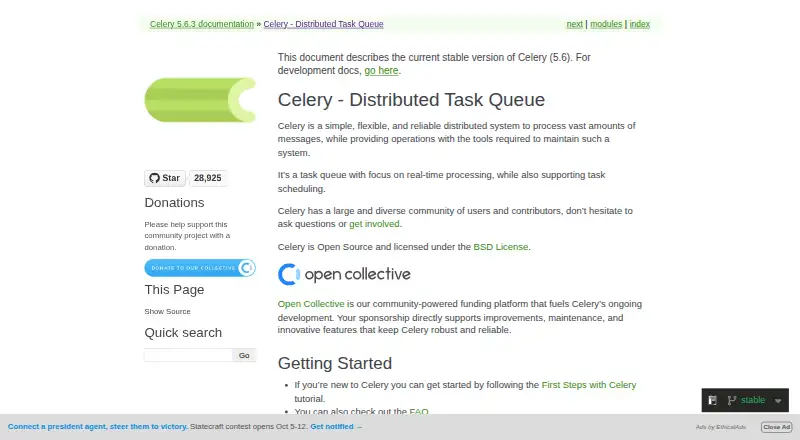Click the Close Ad button
The image size is (800, 440).
777,427
